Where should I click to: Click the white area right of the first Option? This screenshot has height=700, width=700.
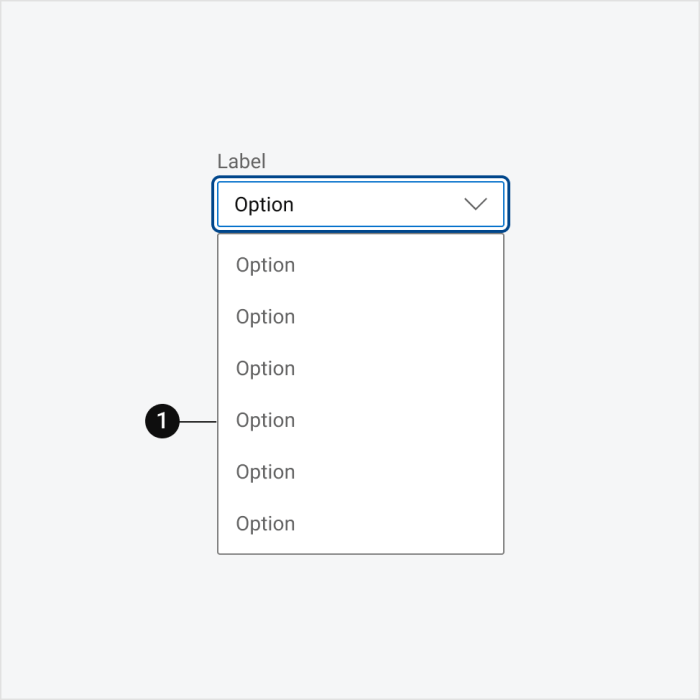[x=399, y=265]
